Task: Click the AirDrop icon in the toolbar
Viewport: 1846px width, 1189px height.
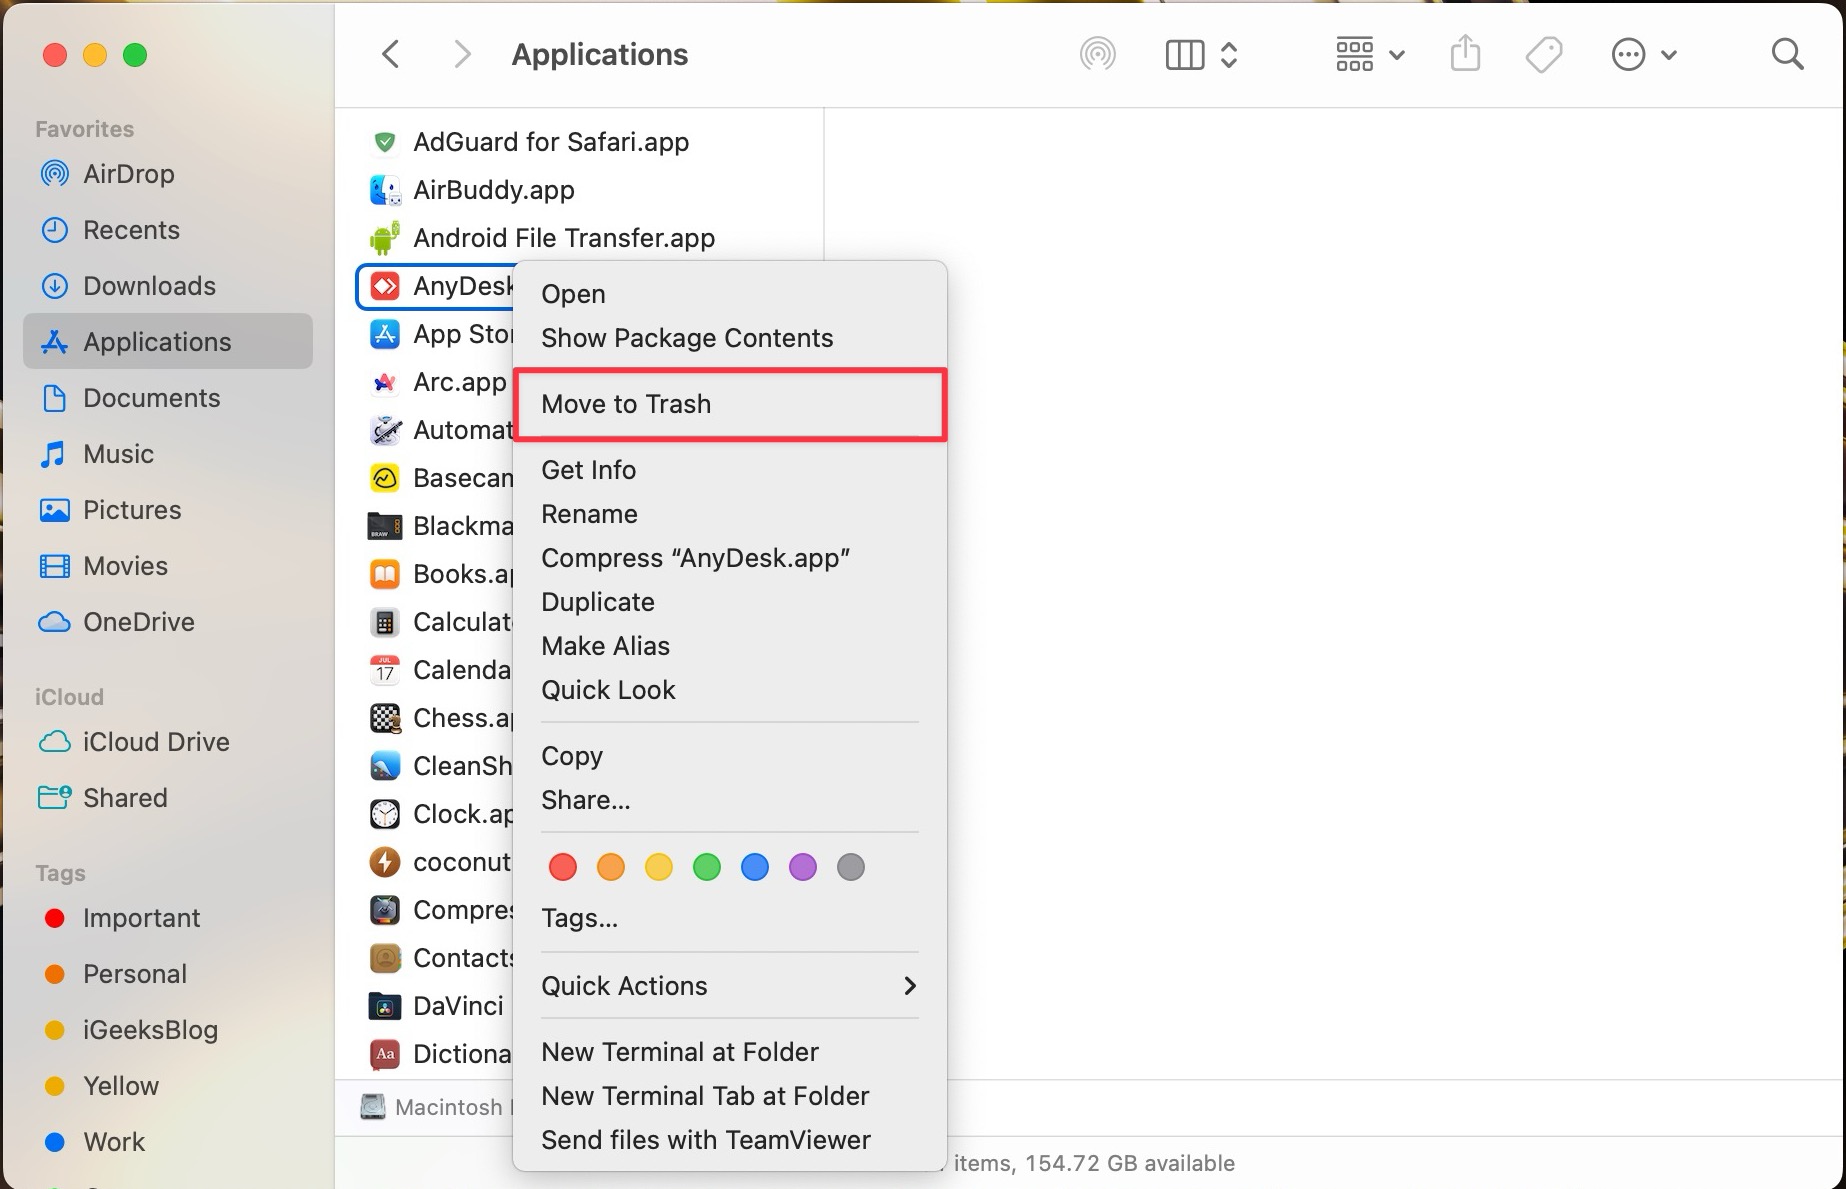Action: point(1097,54)
